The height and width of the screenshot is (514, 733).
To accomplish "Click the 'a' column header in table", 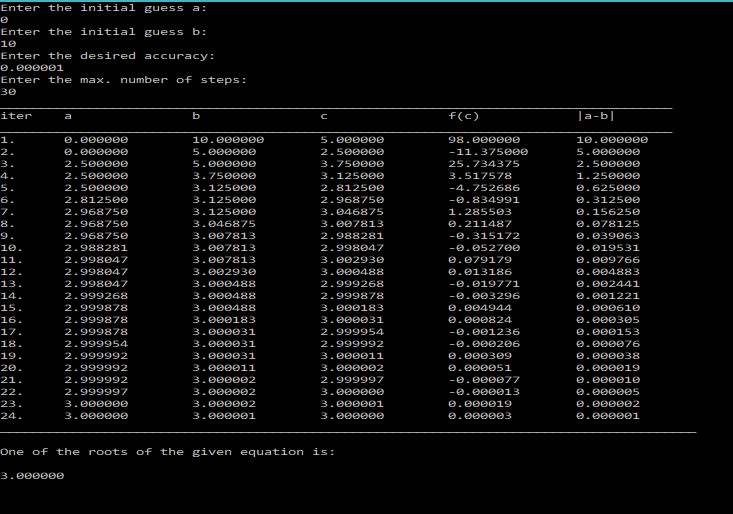I will click(x=68, y=116).
